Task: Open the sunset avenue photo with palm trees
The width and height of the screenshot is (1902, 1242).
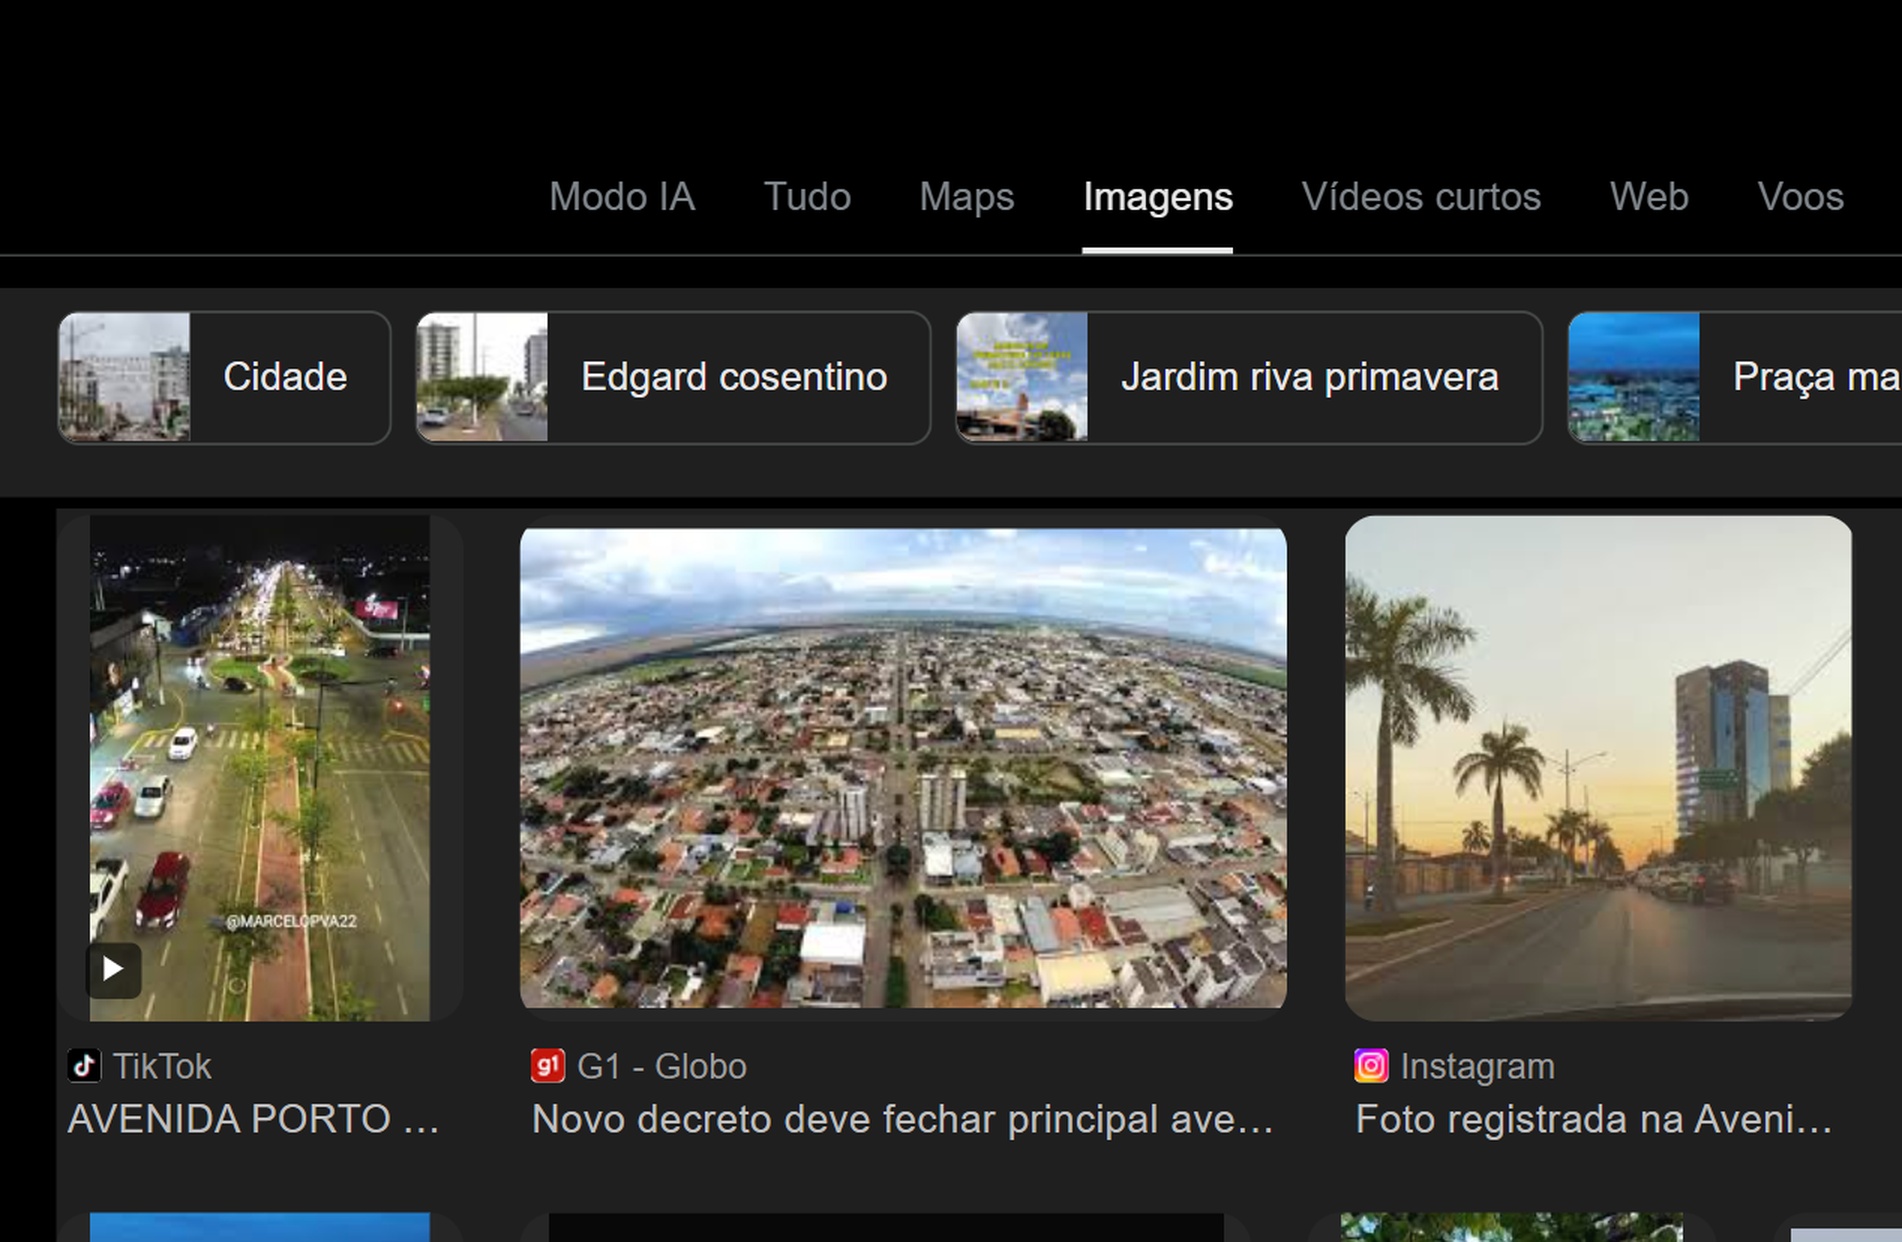Action: tap(1597, 767)
